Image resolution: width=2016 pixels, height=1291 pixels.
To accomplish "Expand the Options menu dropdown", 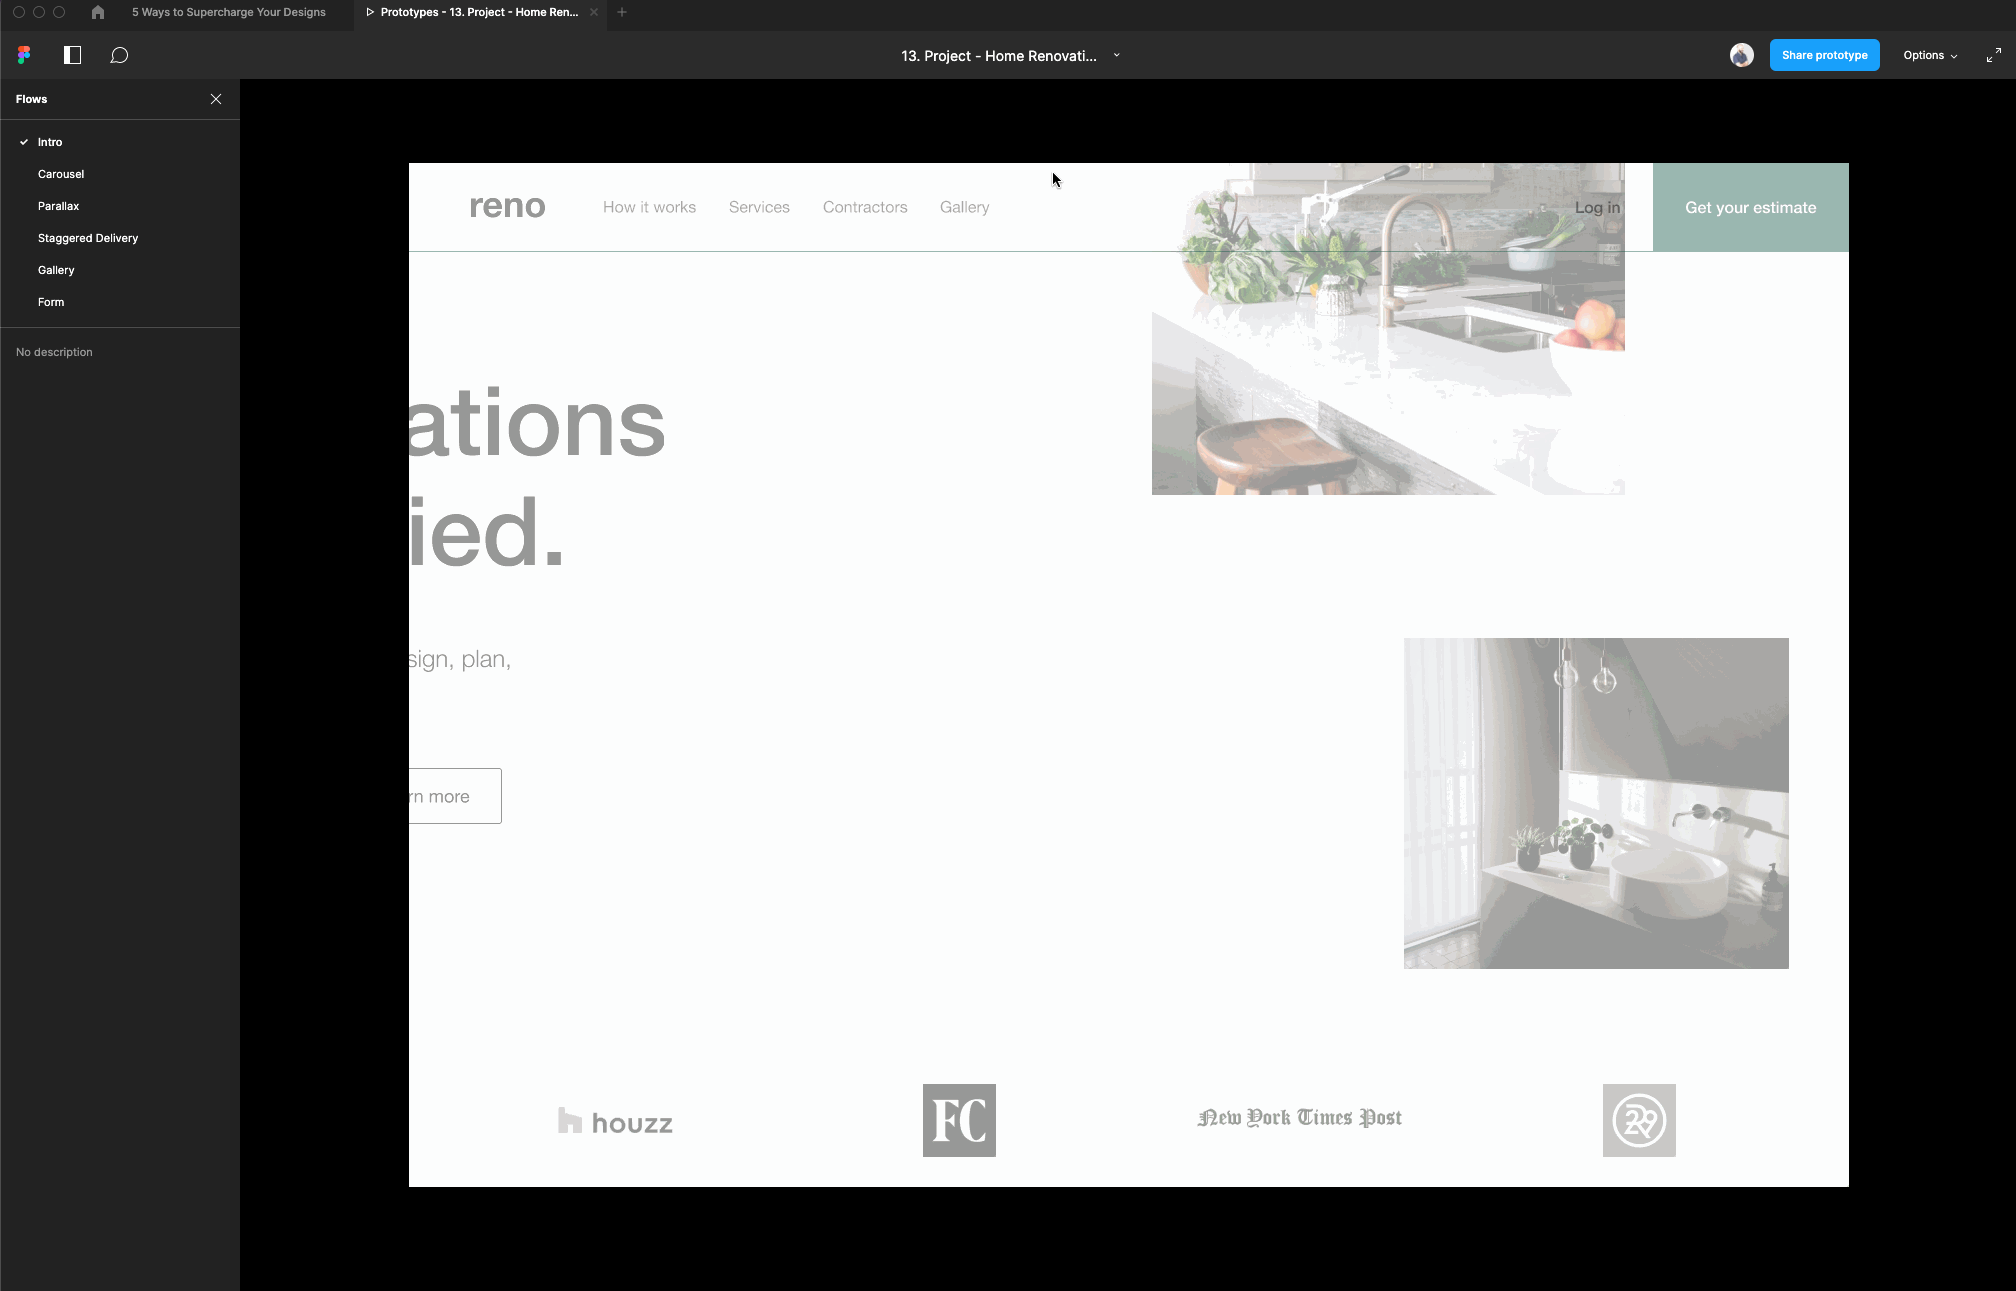I will [x=1929, y=54].
